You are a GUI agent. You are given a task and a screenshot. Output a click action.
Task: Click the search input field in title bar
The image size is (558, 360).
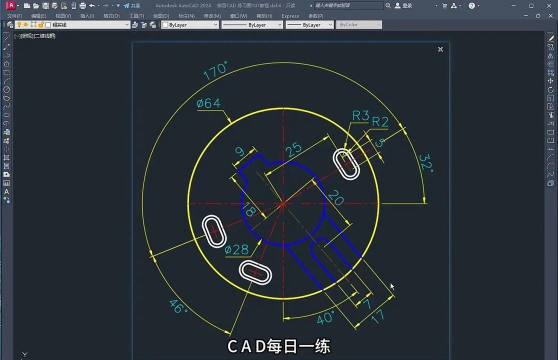click(348, 6)
